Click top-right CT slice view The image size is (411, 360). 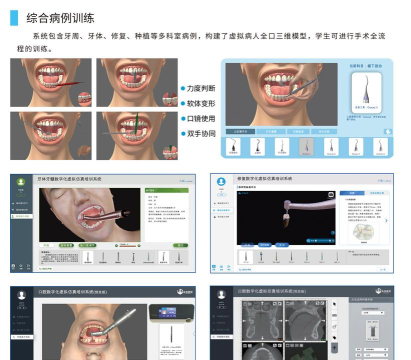[x=305, y=321]
